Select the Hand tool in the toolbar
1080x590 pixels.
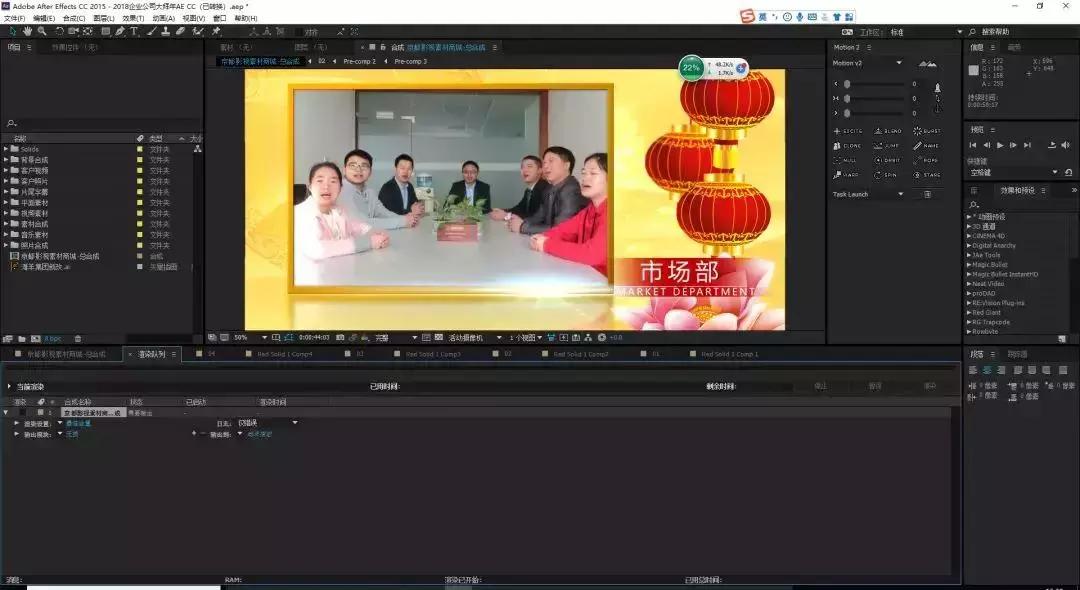28,31
